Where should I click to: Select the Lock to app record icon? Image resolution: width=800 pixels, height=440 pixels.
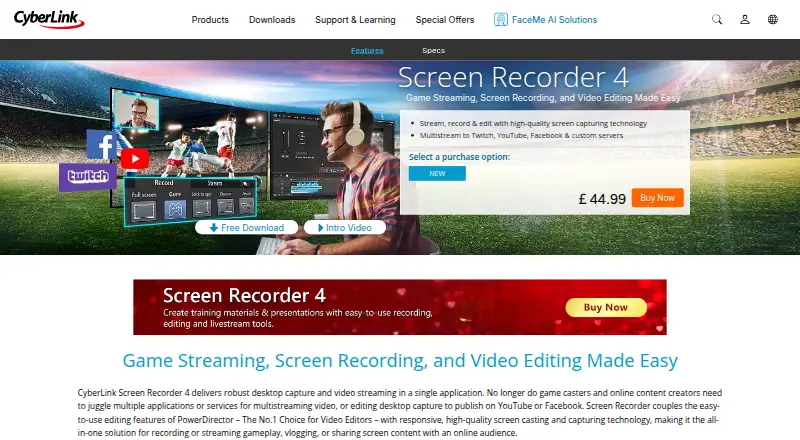(201, 208)
